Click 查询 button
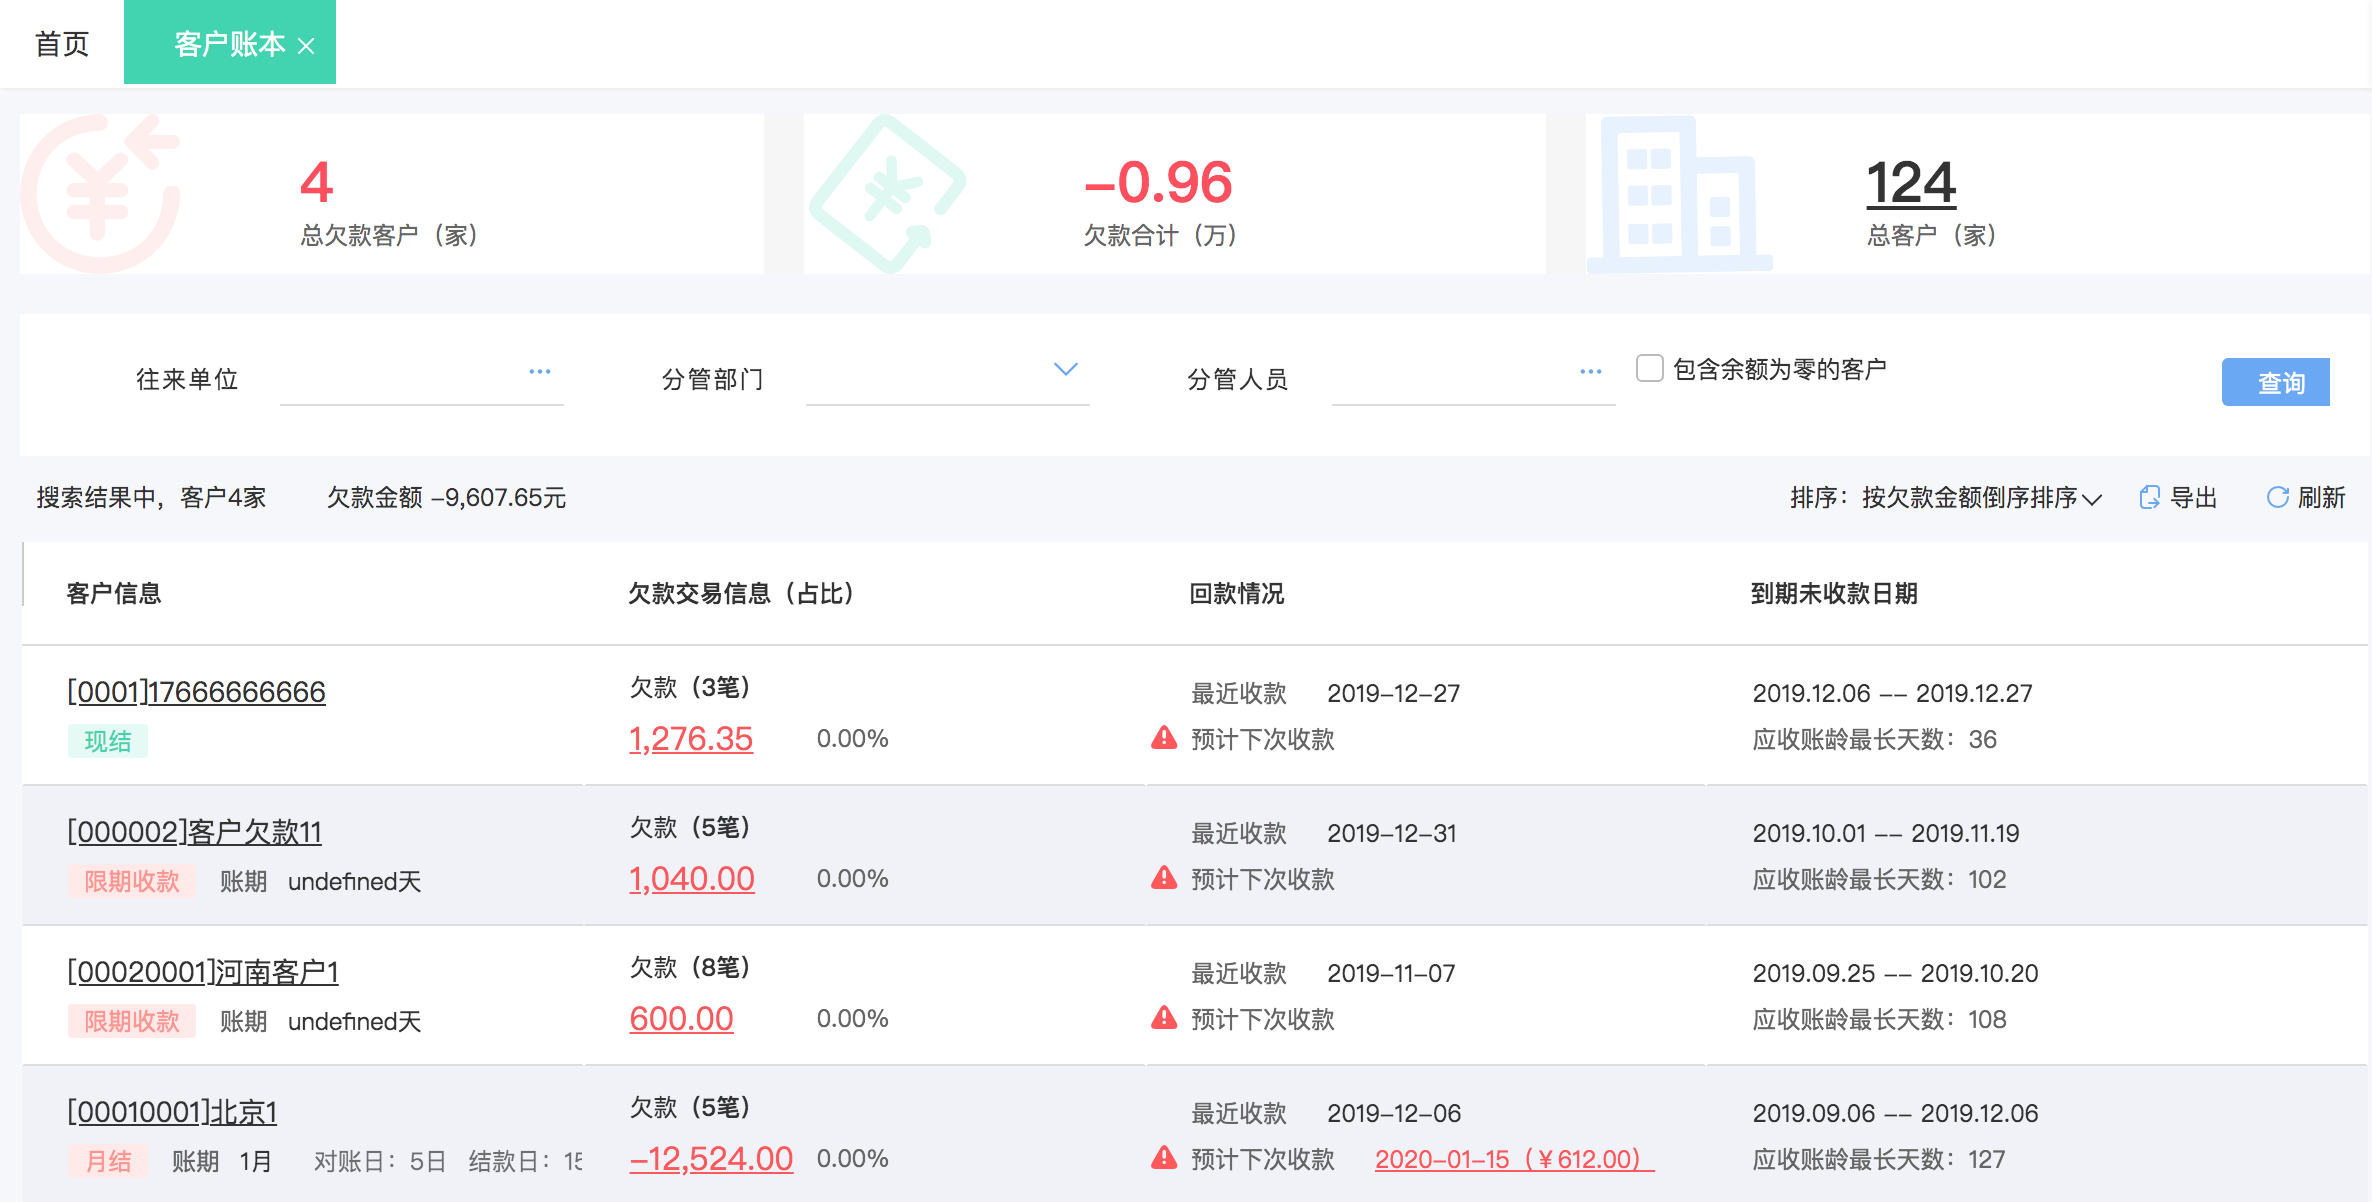2372x1202 pixels. pos(2282,382)
